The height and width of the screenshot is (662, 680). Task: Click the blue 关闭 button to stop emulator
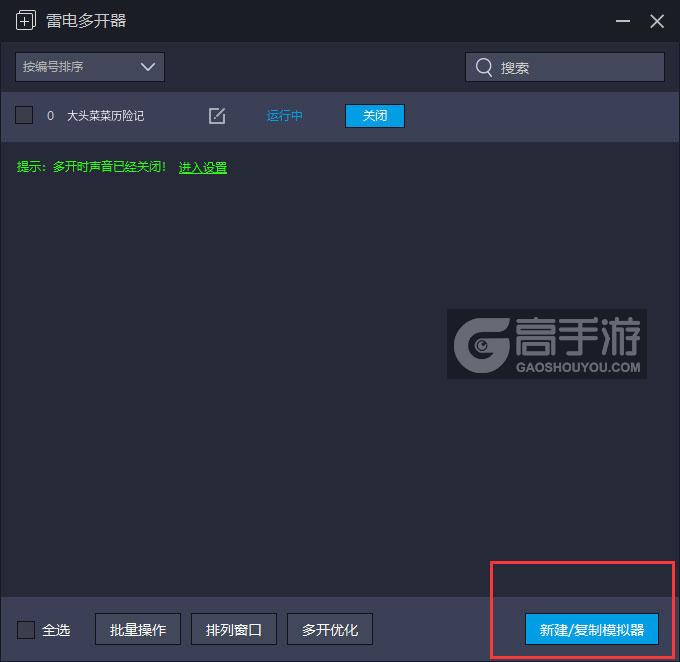tap(375, 116)
